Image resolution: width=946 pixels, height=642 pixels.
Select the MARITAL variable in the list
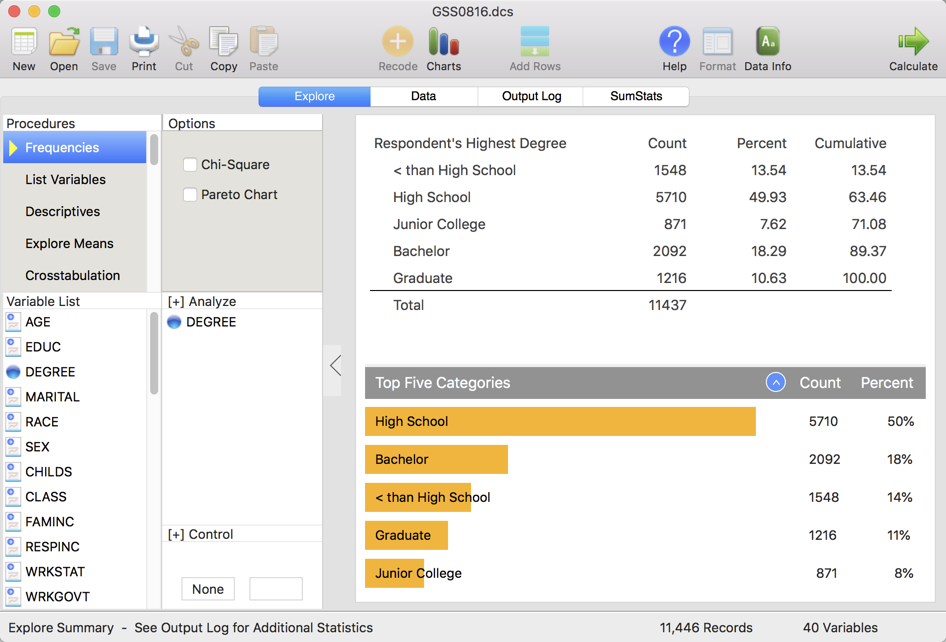coord(52,397)
